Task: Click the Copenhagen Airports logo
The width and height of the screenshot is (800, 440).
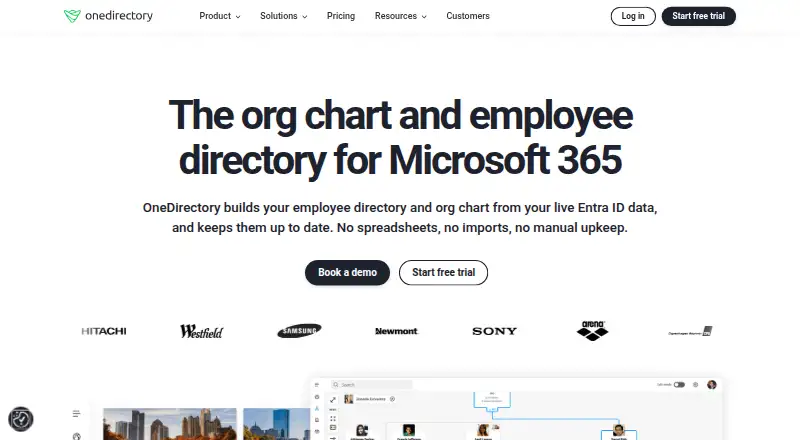Action: pos(690,331)
